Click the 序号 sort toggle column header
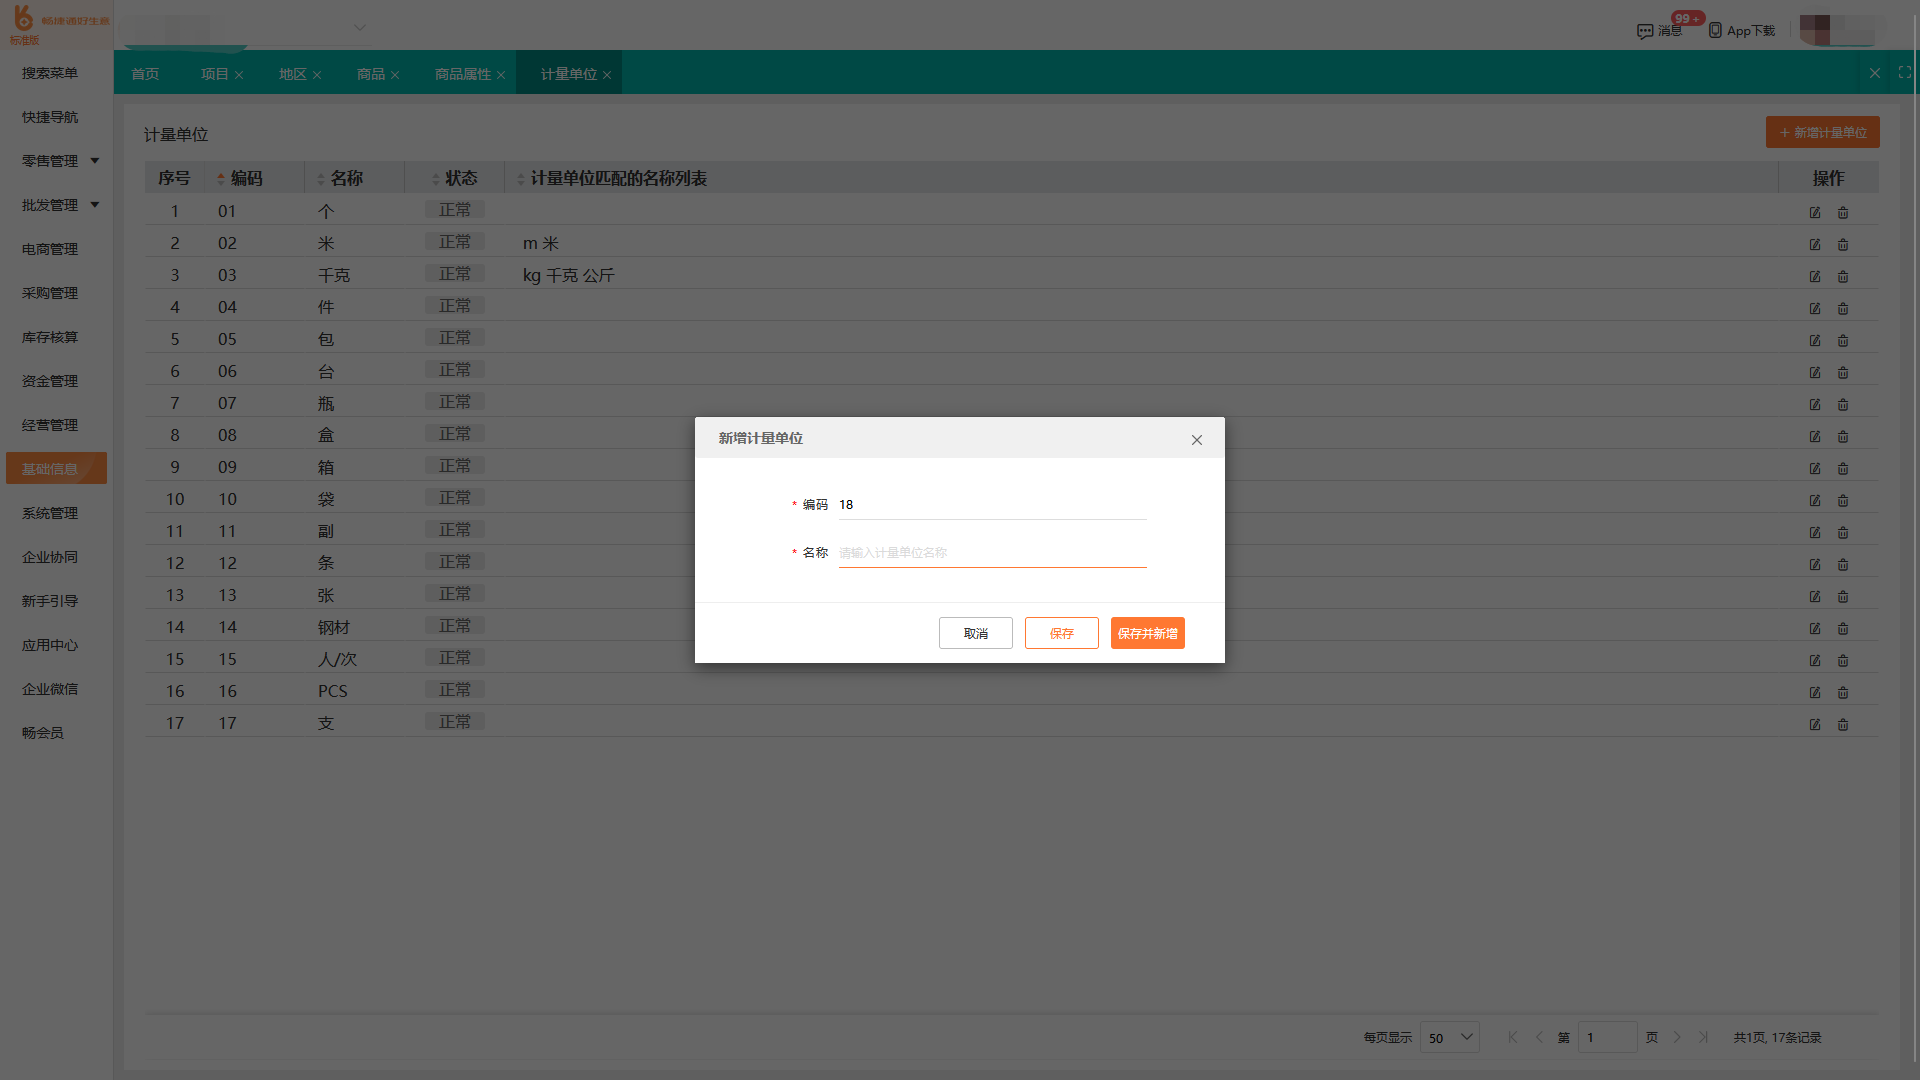The image size is (1920, 1080). pos(175,178)
